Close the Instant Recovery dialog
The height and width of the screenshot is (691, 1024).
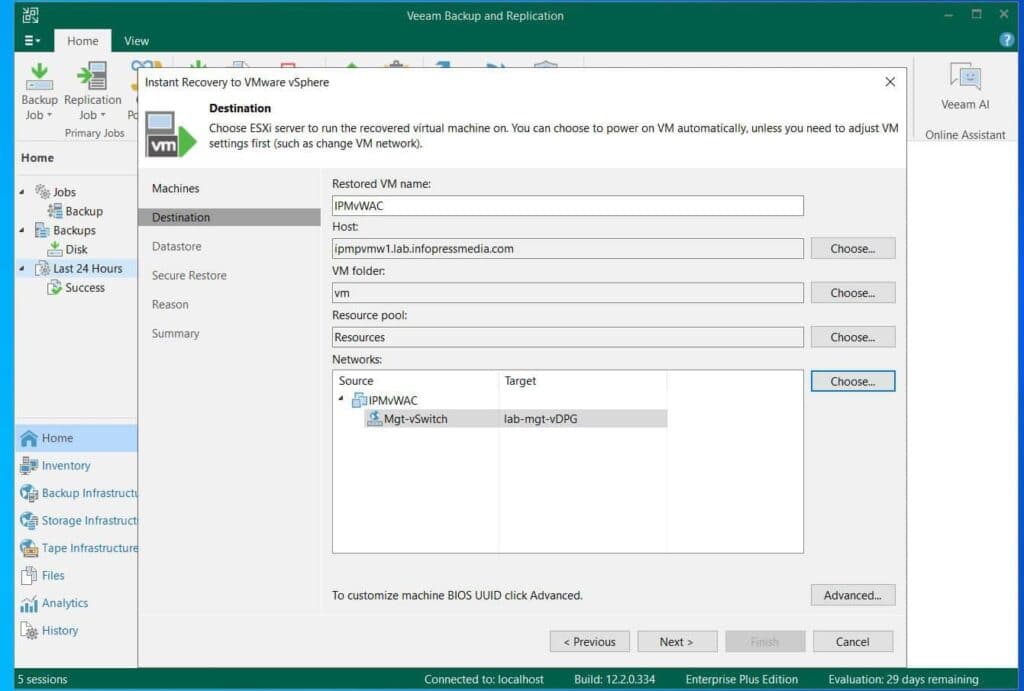coord(890,82)
